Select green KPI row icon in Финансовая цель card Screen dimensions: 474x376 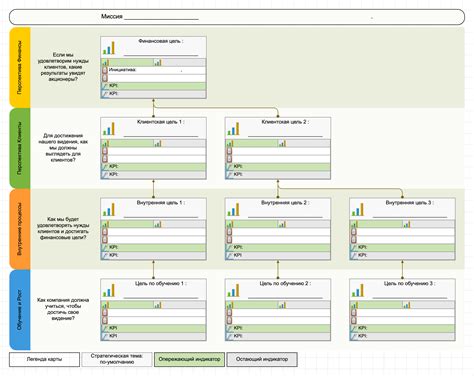[x=105, y=86]
